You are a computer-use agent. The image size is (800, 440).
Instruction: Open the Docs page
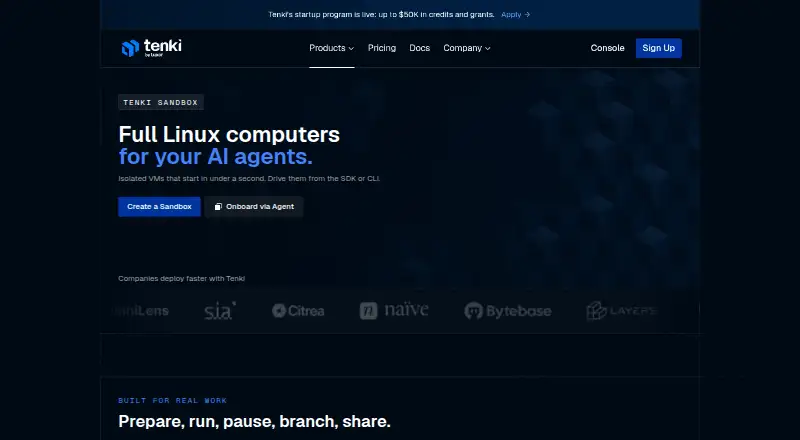419,48
